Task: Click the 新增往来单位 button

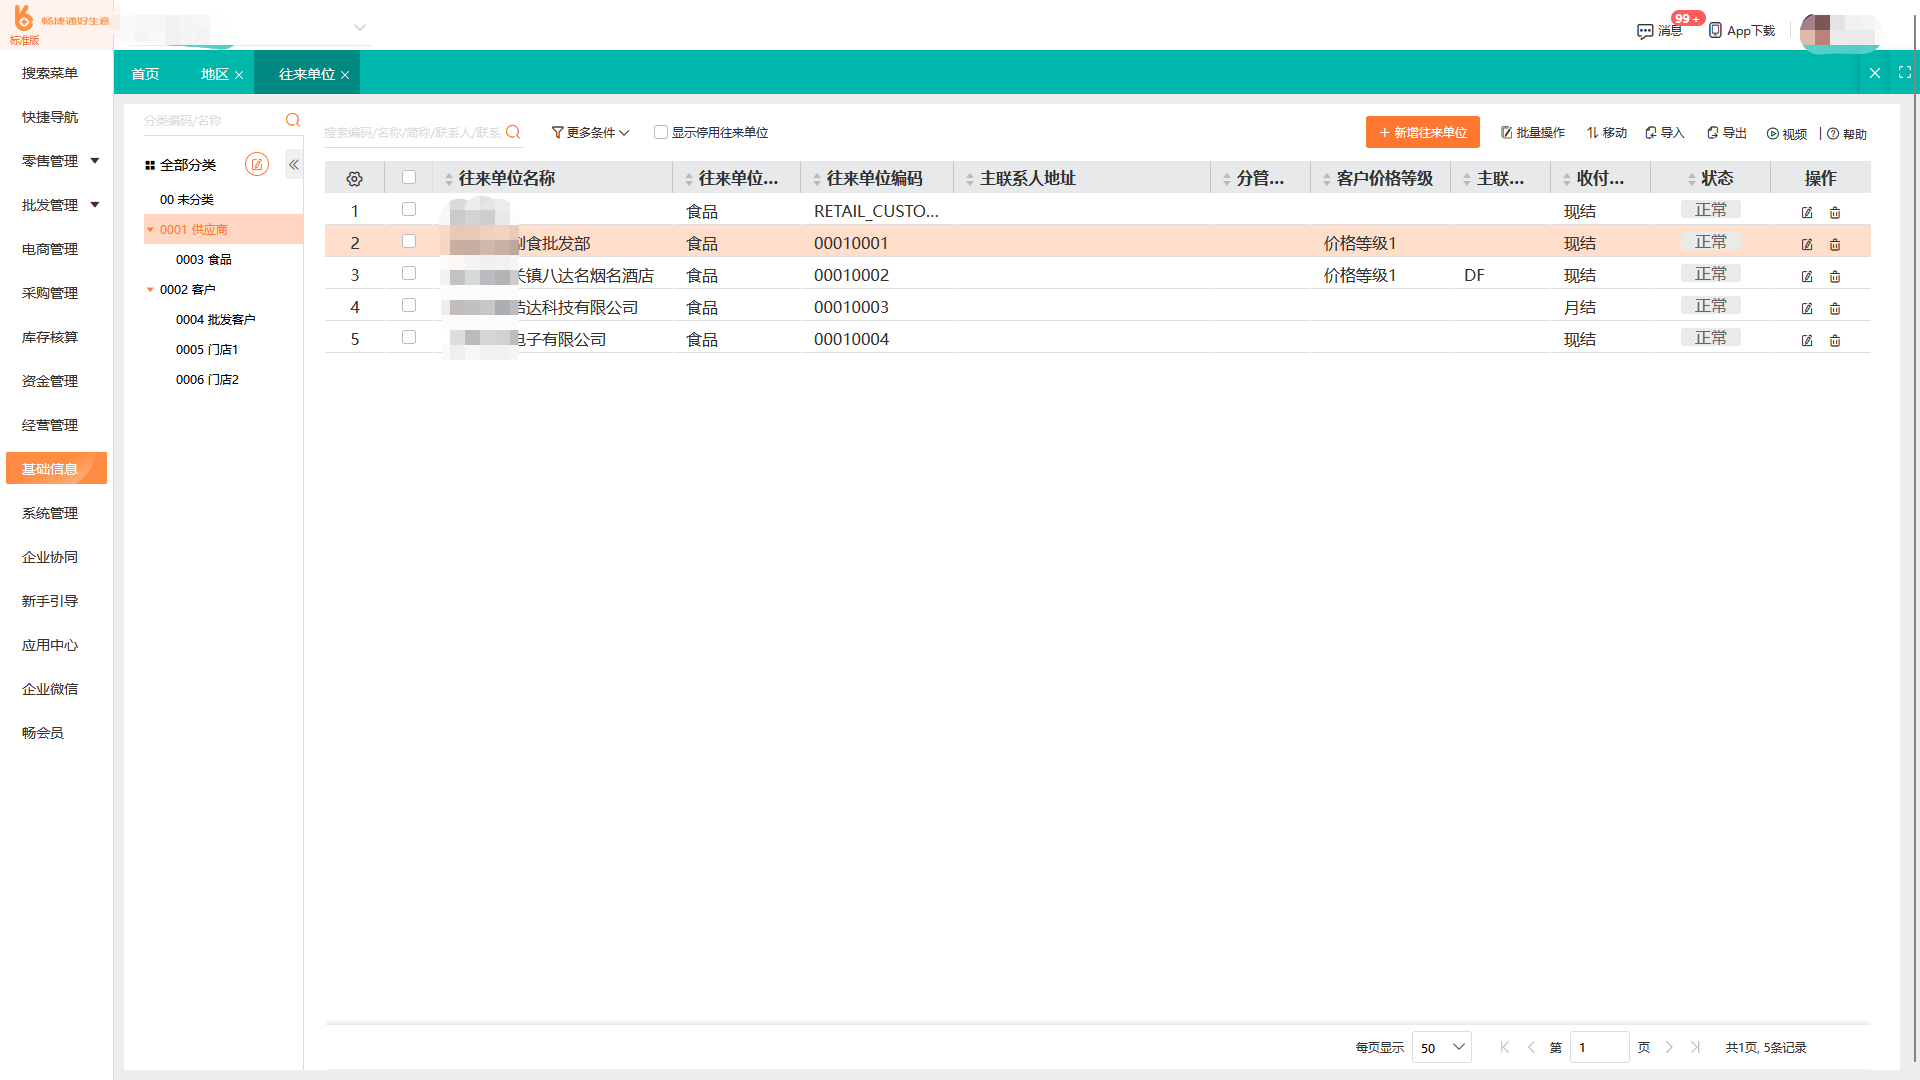Action: pyautogui.click(x=1424, y=131)
